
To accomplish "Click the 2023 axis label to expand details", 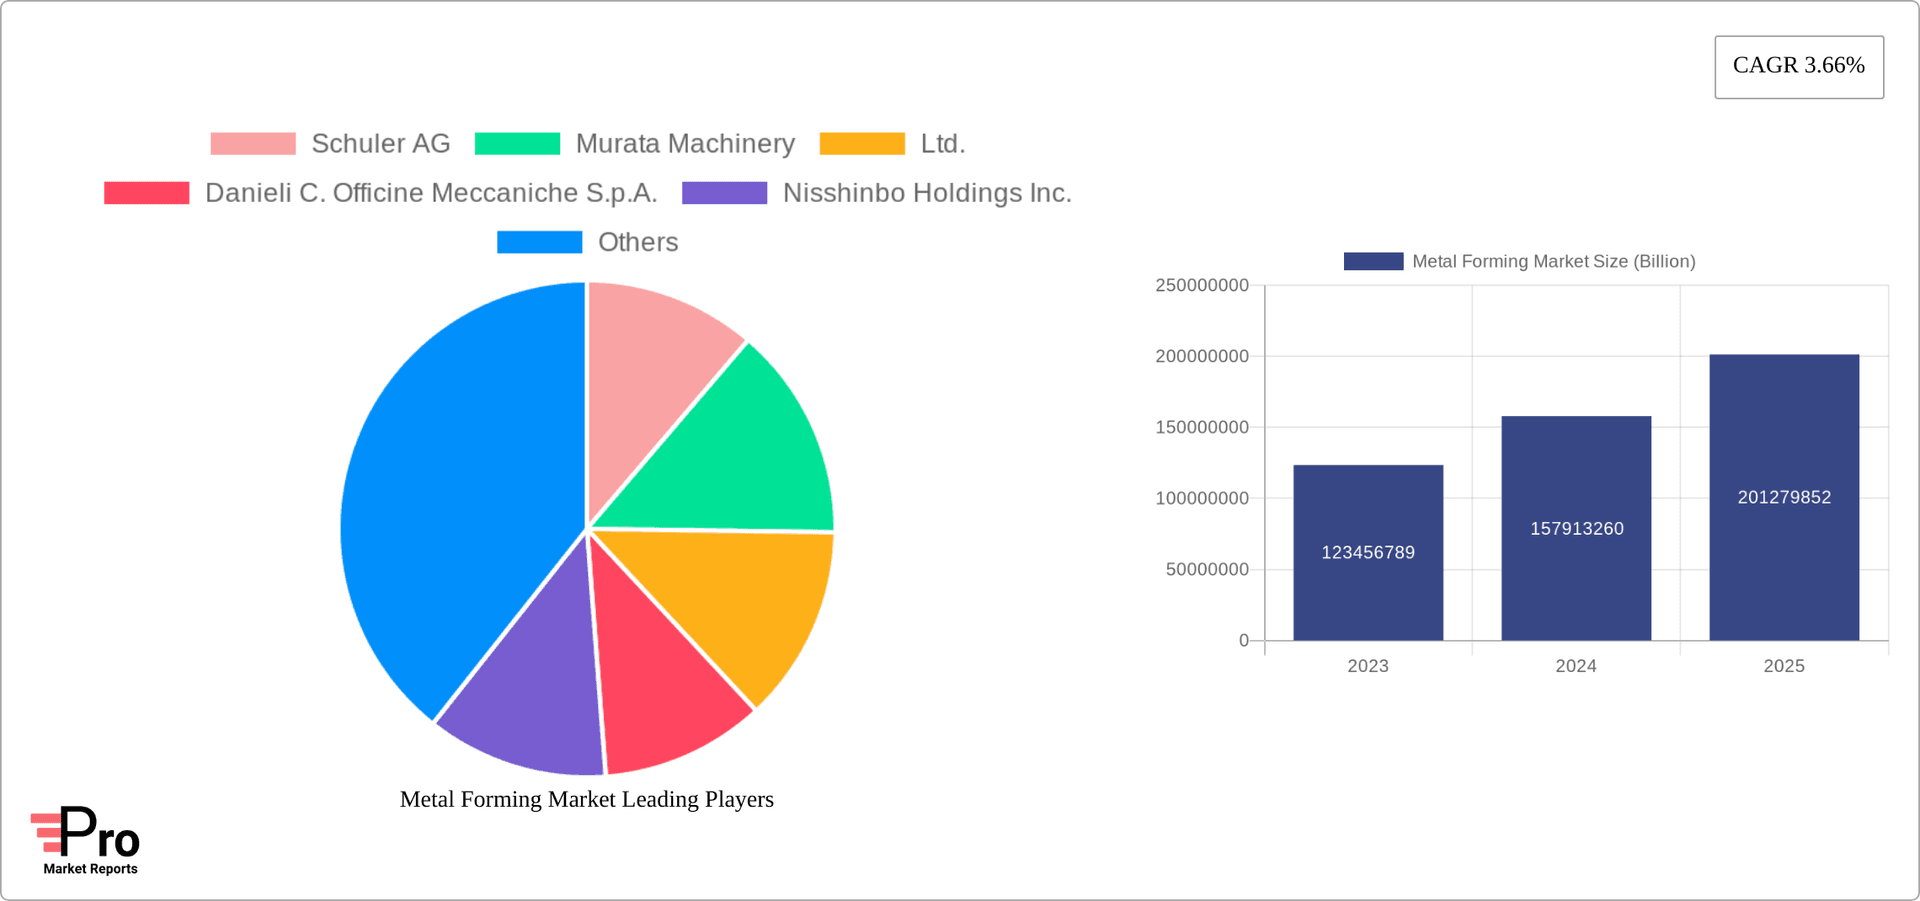I will 1369,665.
